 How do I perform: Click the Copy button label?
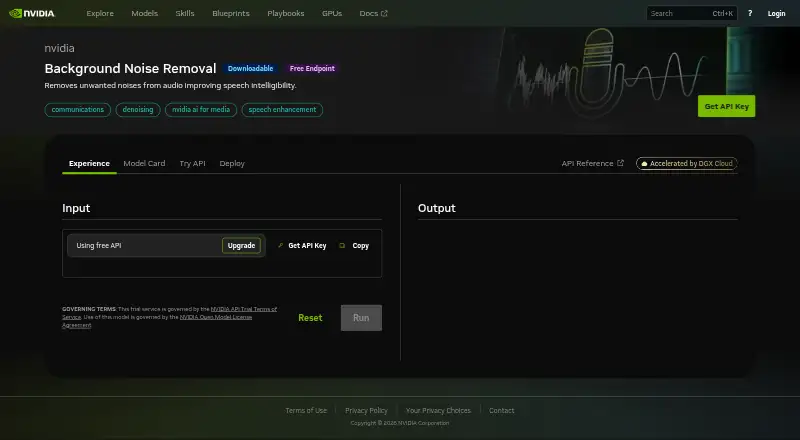(361, 246)
